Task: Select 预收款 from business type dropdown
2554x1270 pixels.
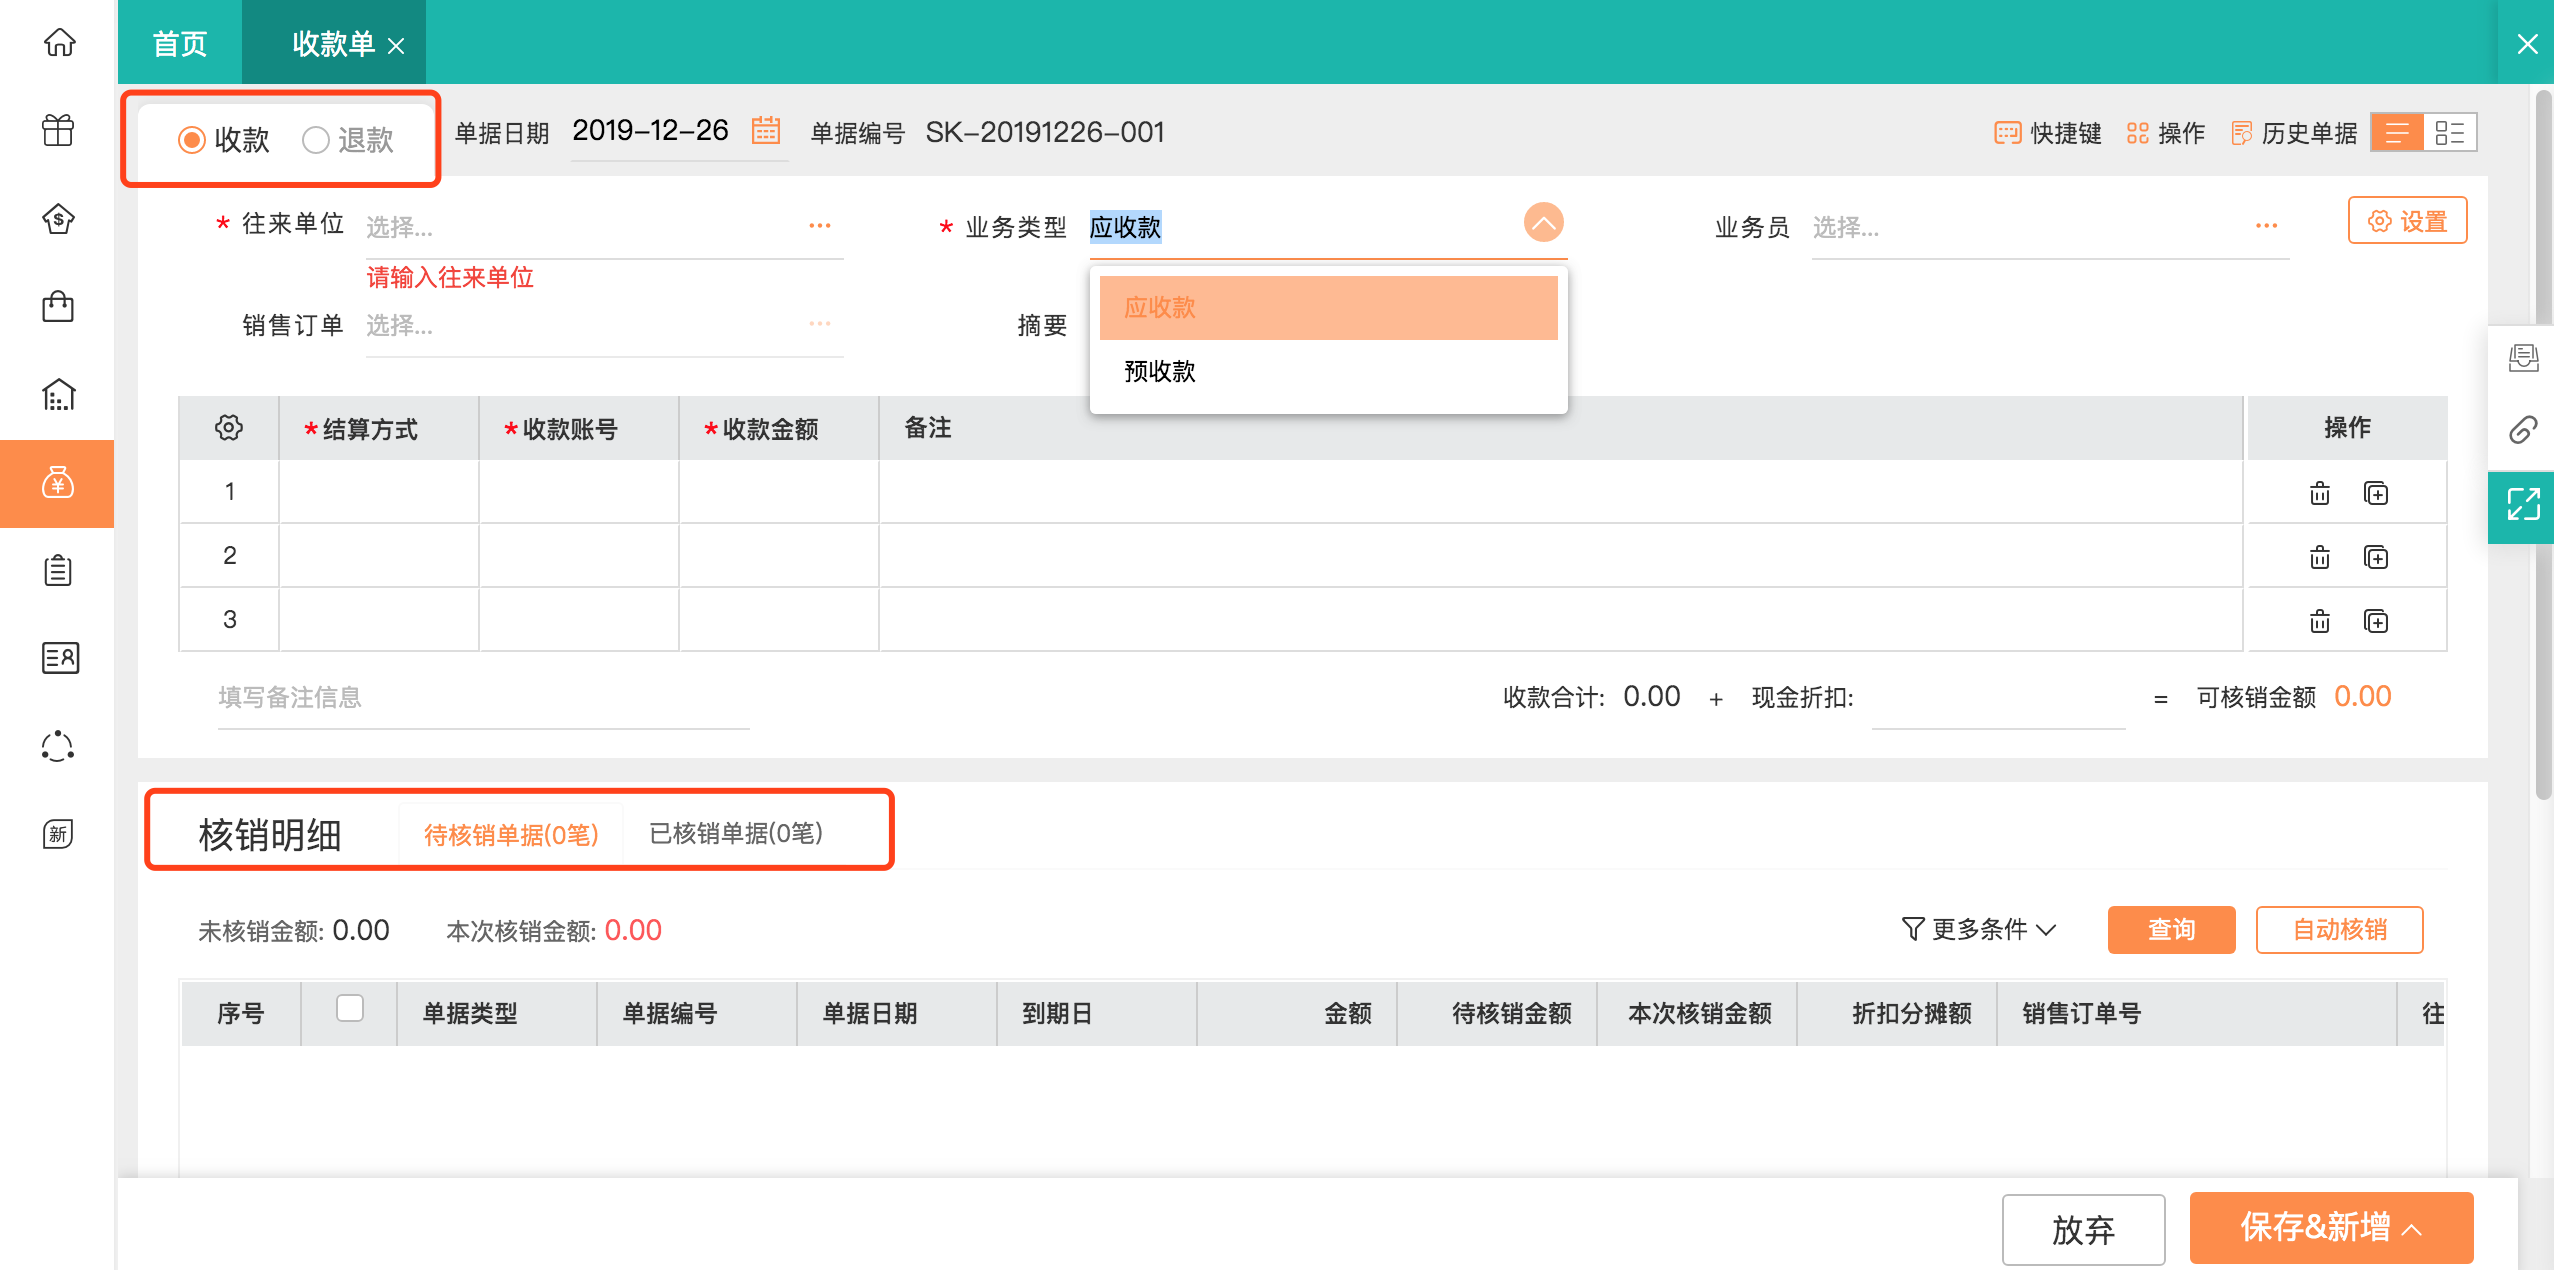Action: [1158, 371]
